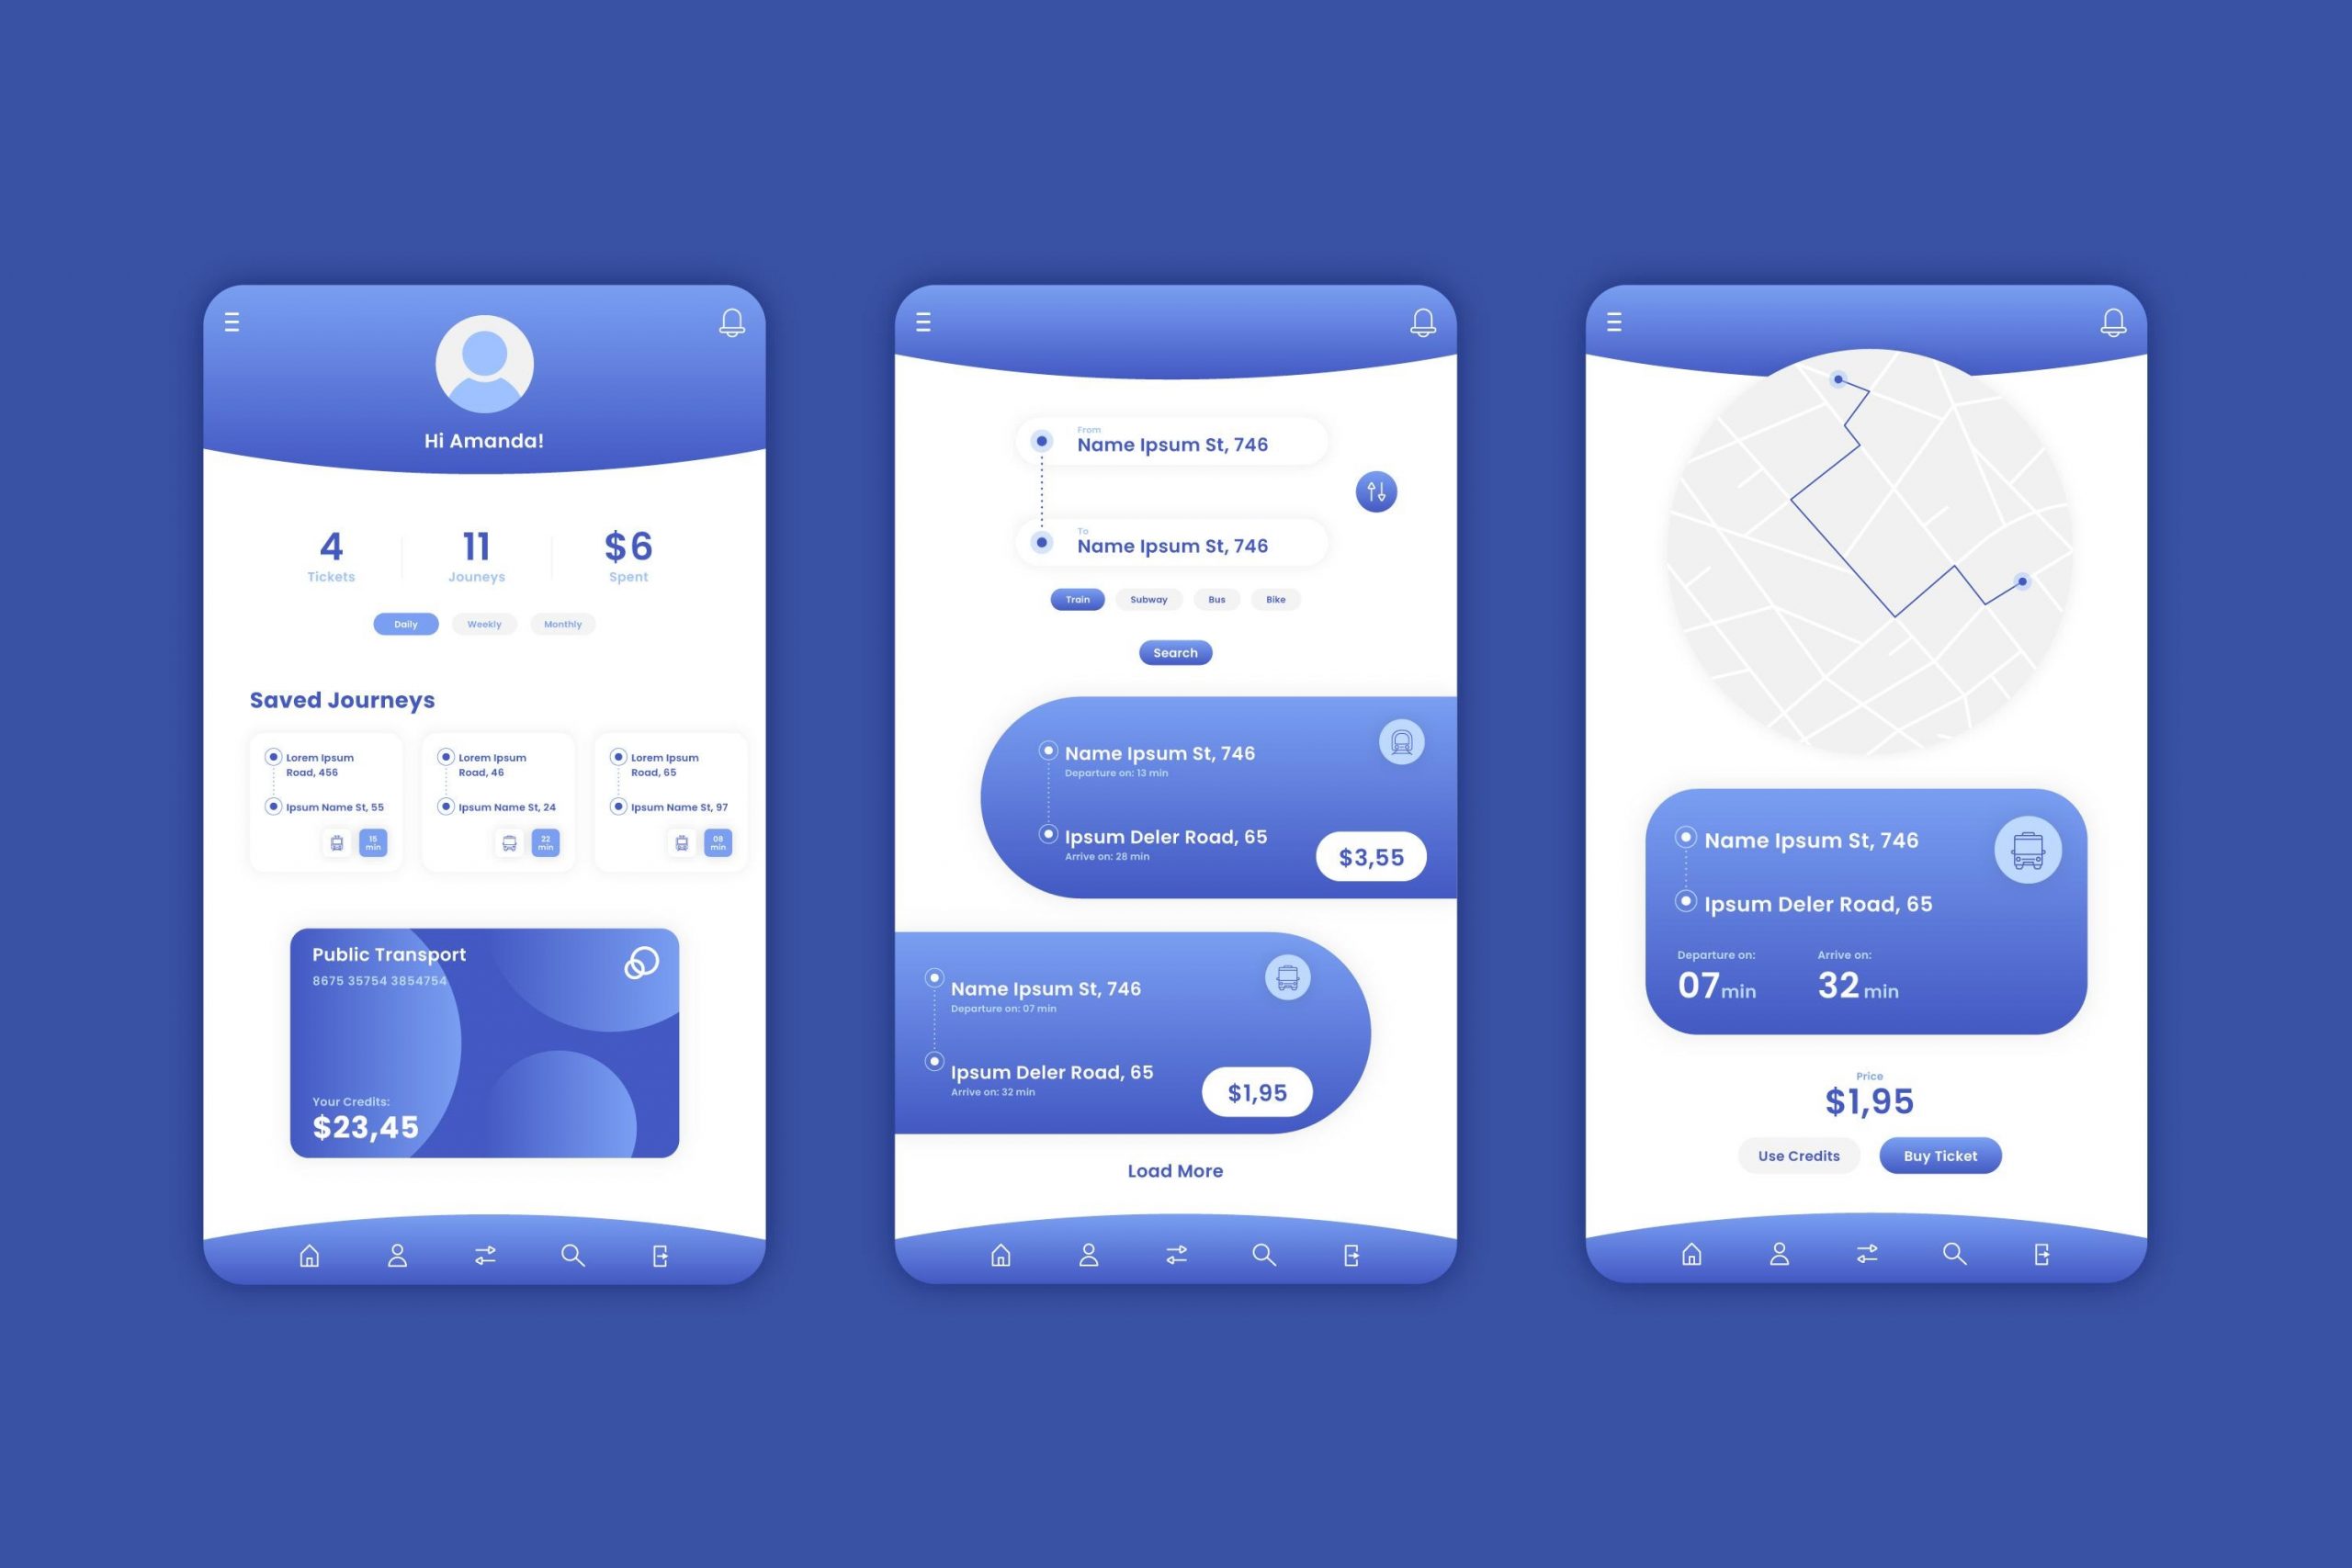Click Load More to see more journeys

(x=1176, y=1171)
